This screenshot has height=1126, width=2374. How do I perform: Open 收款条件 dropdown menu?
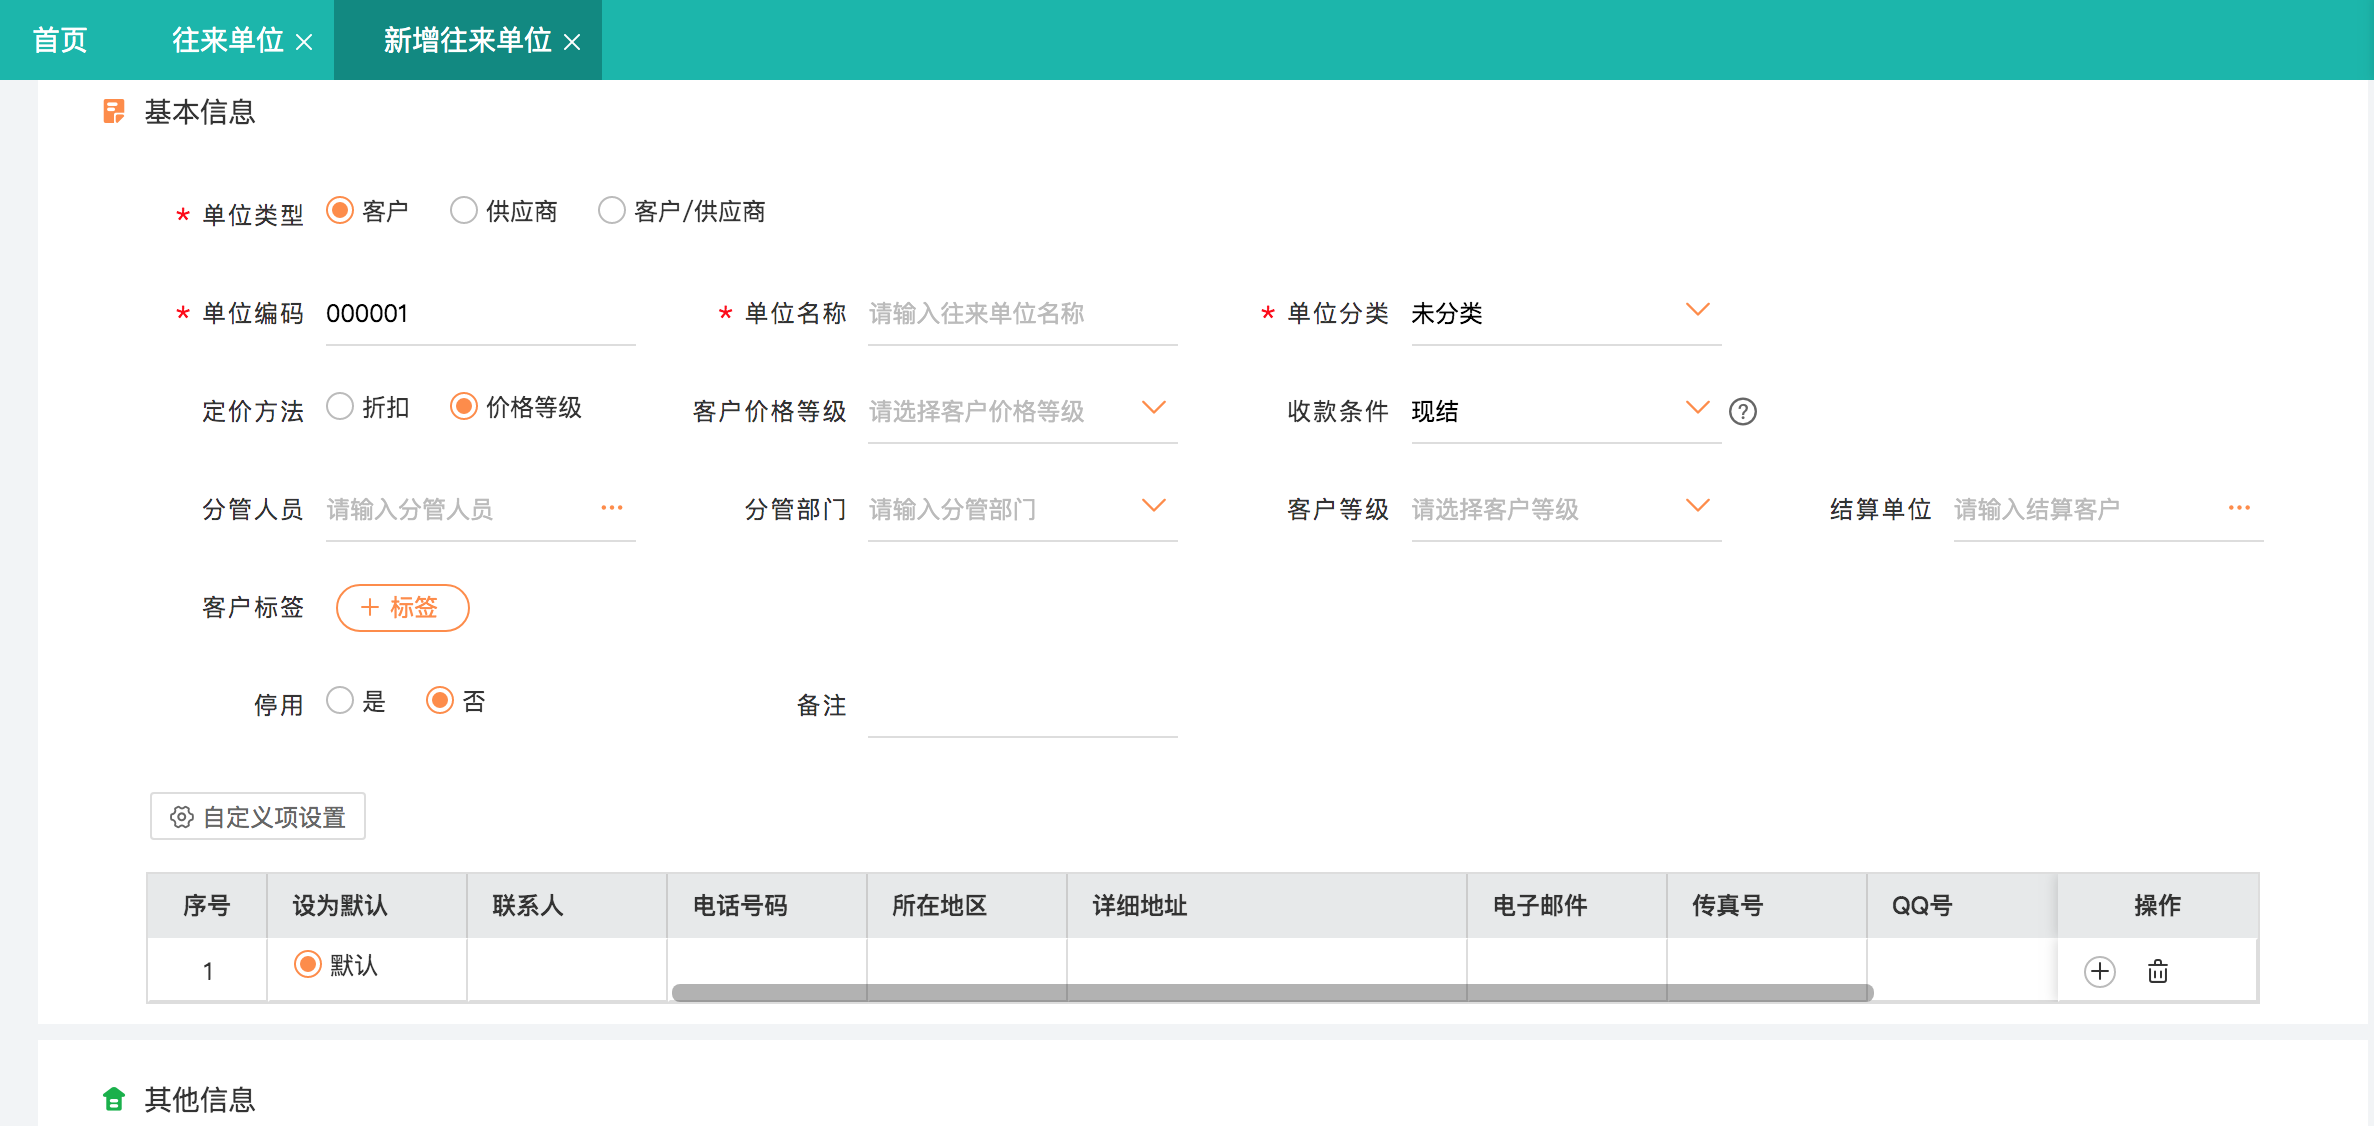[1696, 412]
